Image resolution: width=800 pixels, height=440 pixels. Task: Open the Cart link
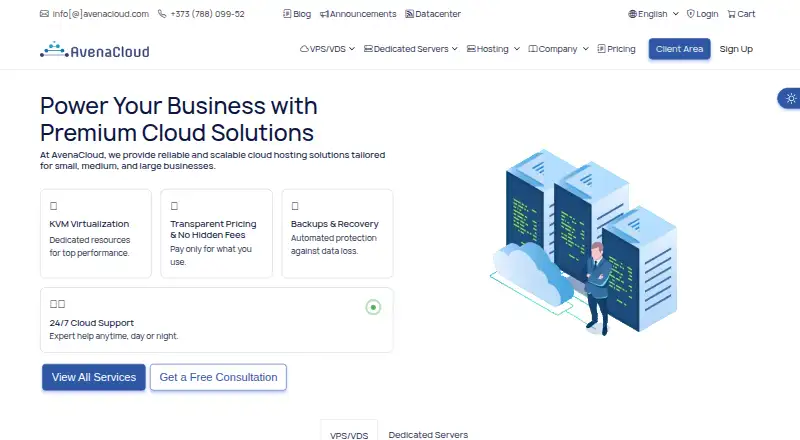741,14
